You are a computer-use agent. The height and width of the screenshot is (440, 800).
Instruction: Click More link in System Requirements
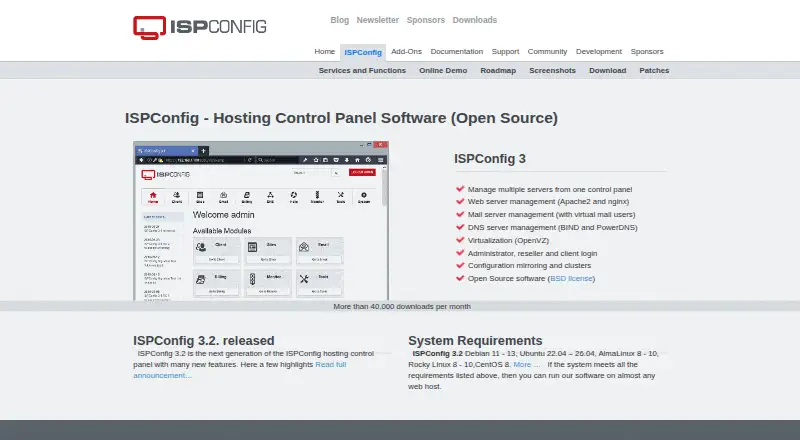tap(527, 364)
